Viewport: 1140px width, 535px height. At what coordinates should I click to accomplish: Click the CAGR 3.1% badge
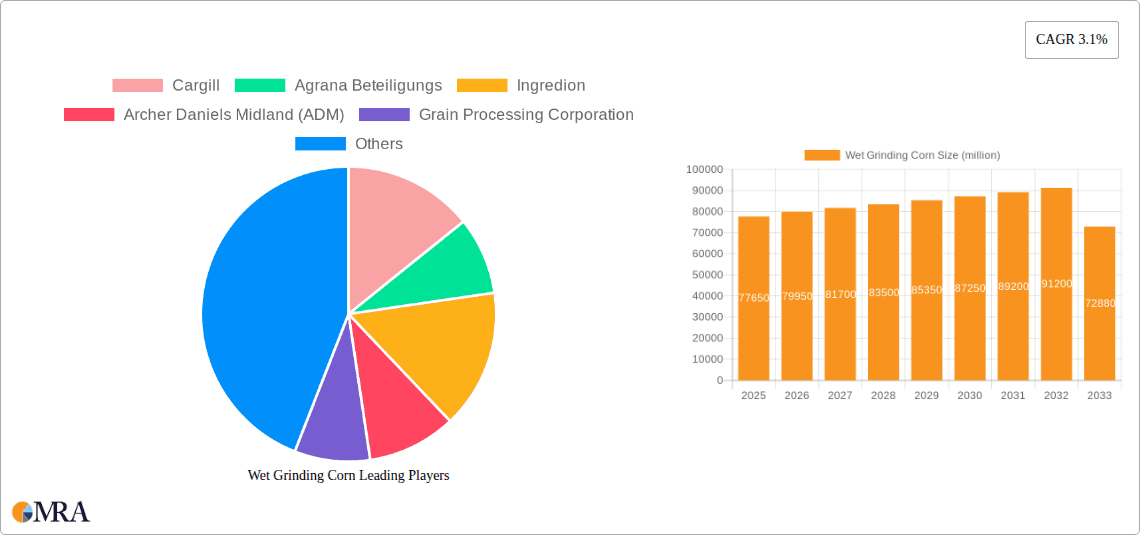point(1071,40)
